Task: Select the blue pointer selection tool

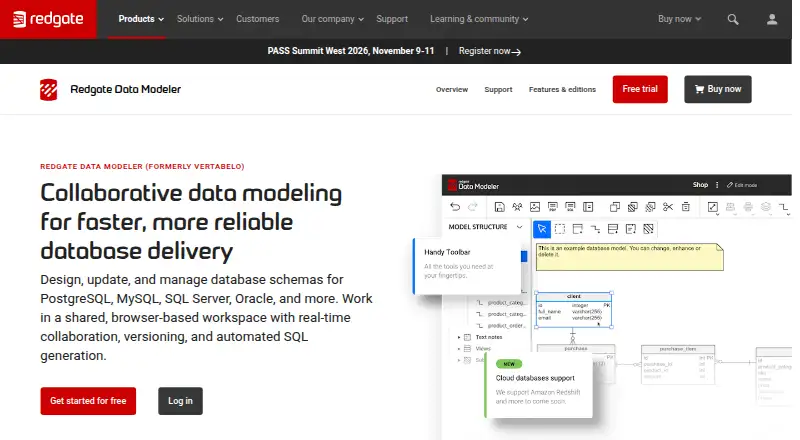Action: click(542, 229)
